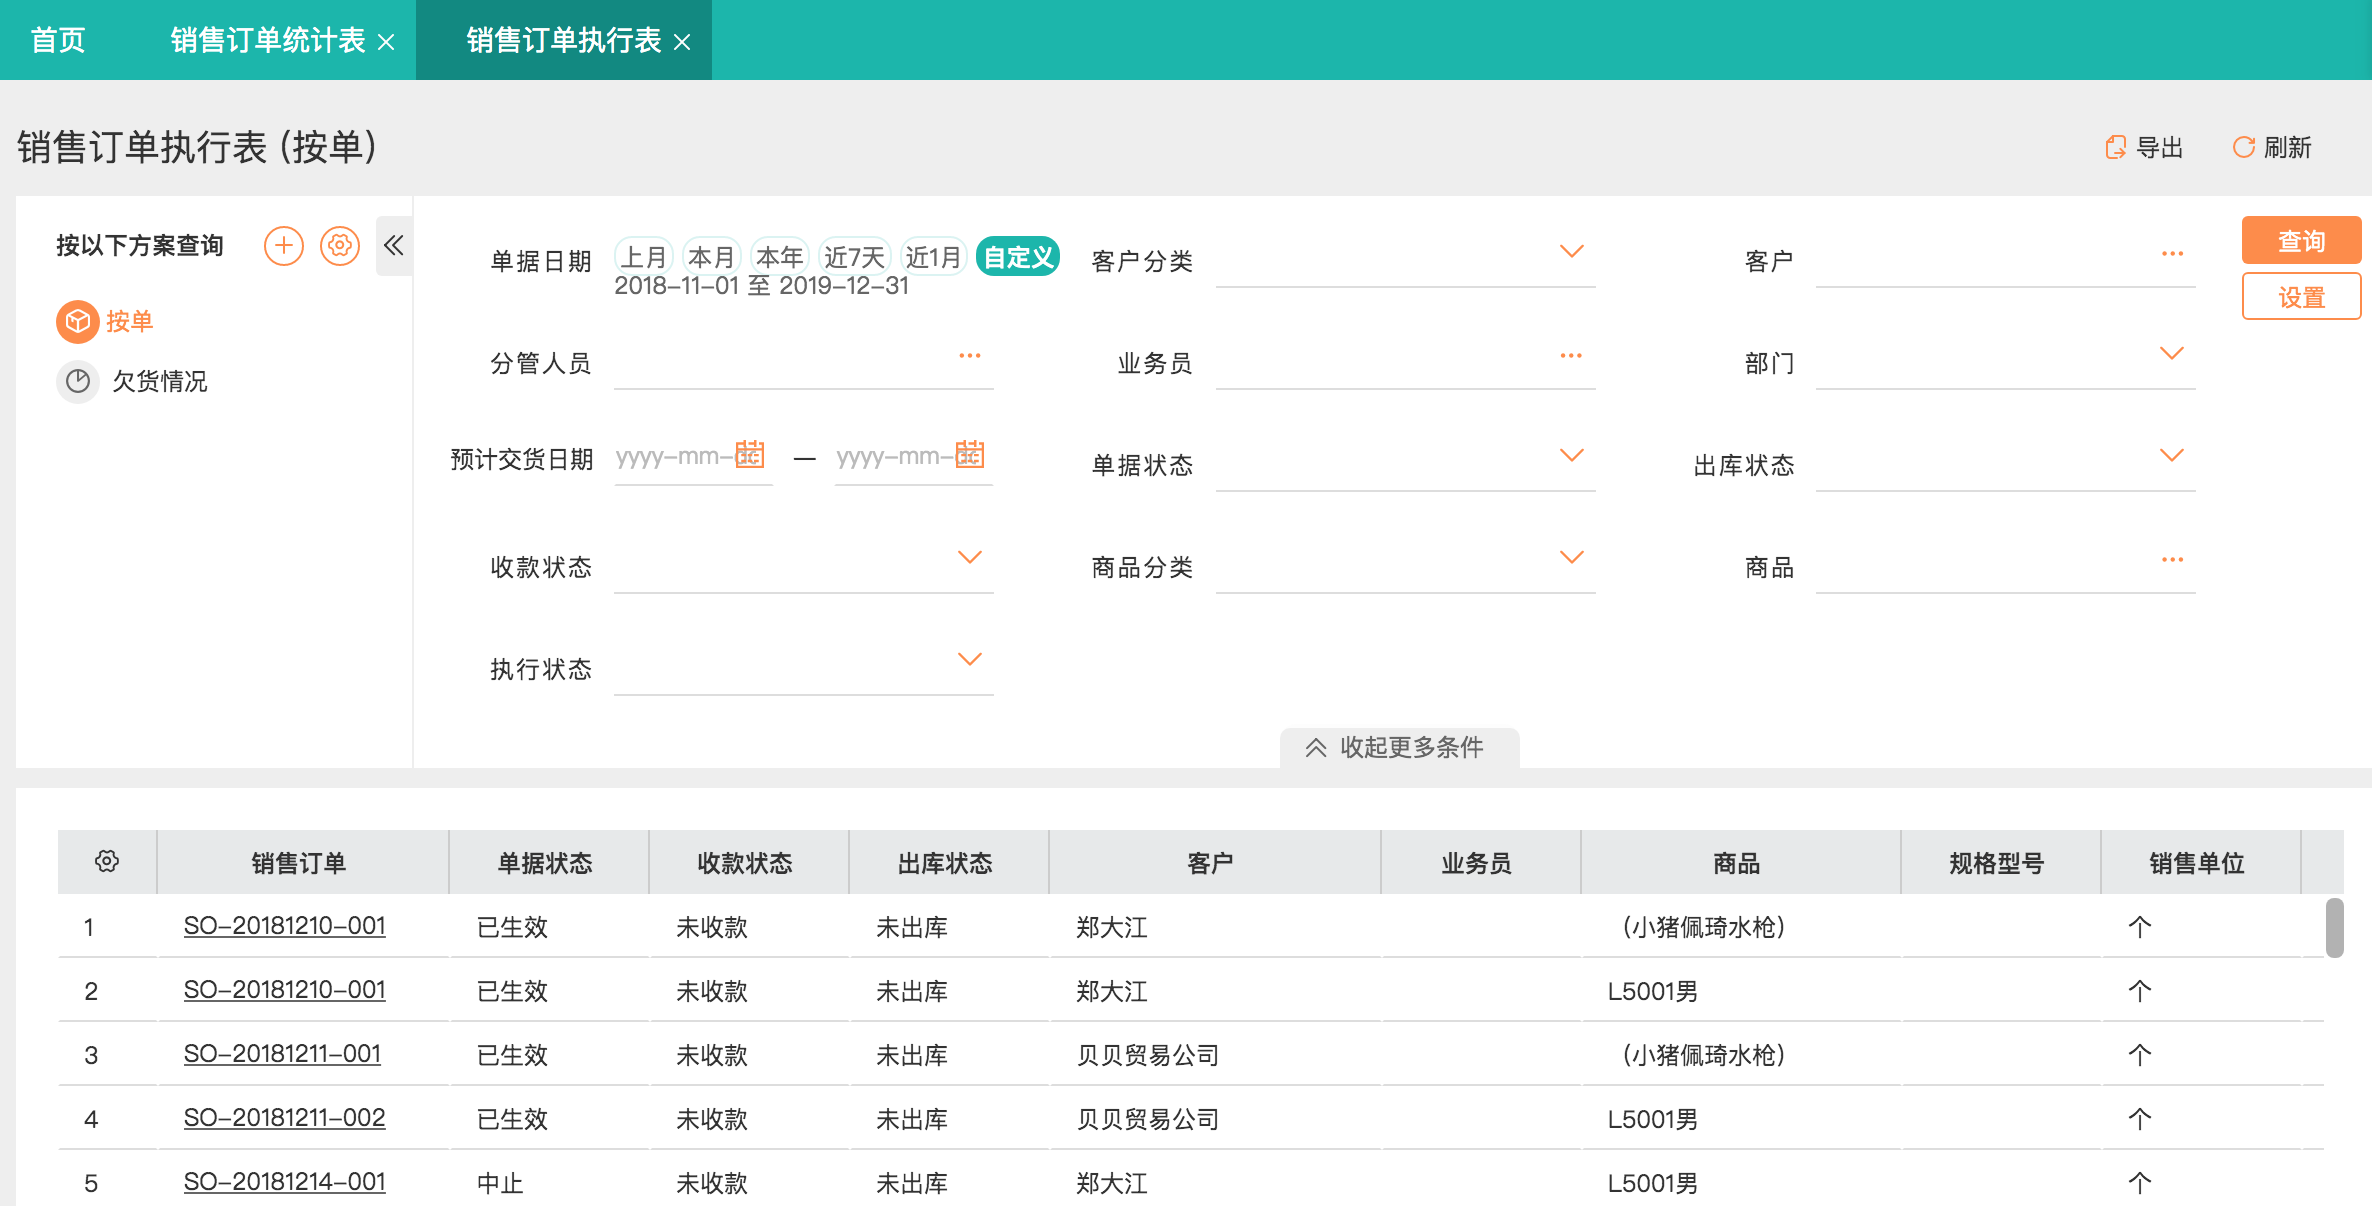This screenshot has height=1206, width=2372.
Task: Click the 按单 orange icon in sidebar
Action: click(74, 320)
